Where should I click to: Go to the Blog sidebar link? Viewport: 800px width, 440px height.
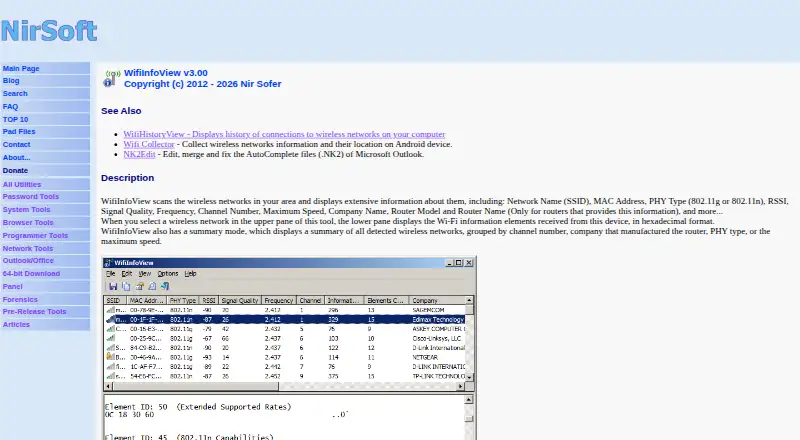pos(11,81)
